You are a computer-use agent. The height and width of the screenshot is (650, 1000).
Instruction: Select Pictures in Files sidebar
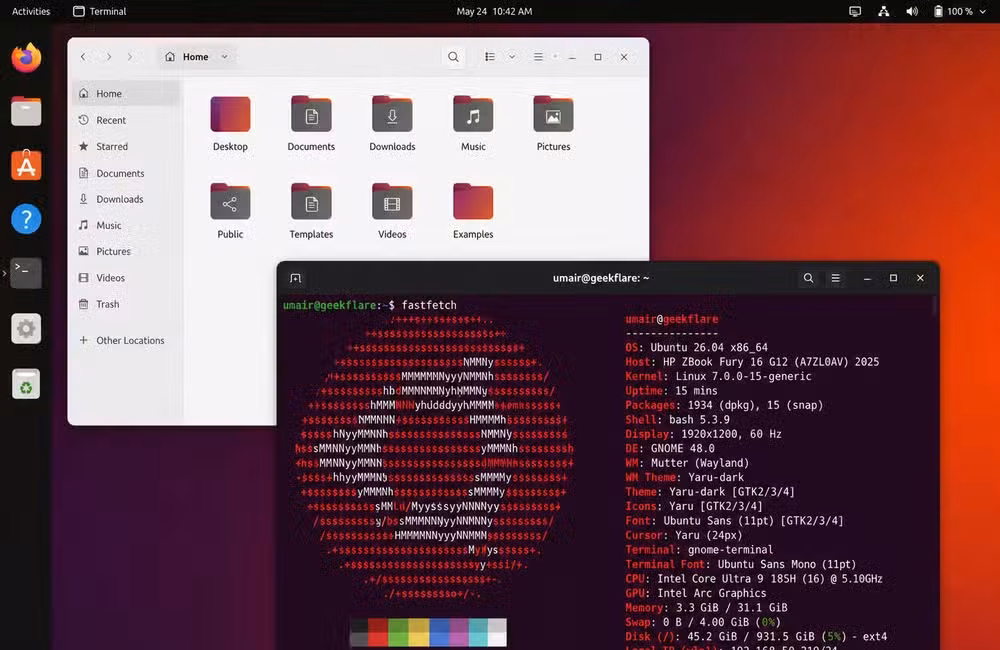[126, 251]
